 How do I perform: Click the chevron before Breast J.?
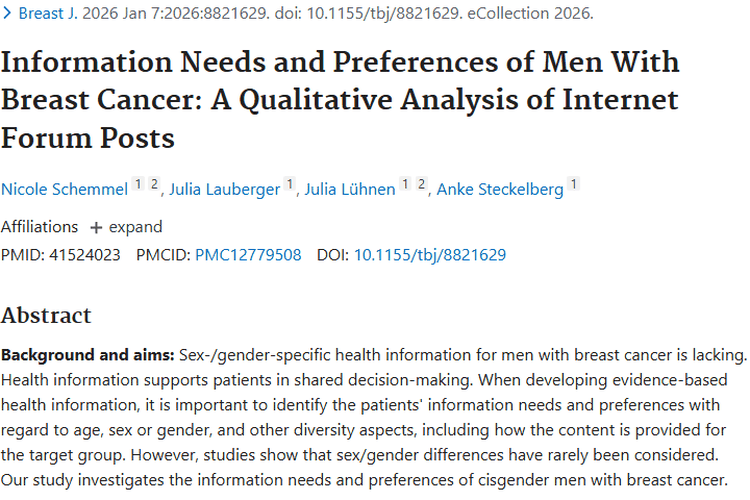pos(6,13)
